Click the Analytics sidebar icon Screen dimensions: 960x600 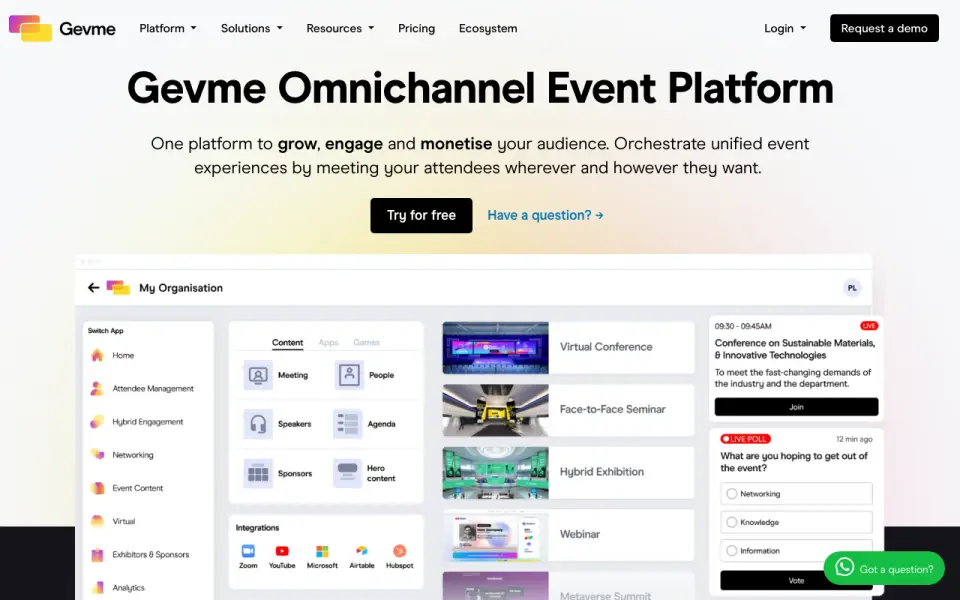pyautogui.click(x=97, y=588)
